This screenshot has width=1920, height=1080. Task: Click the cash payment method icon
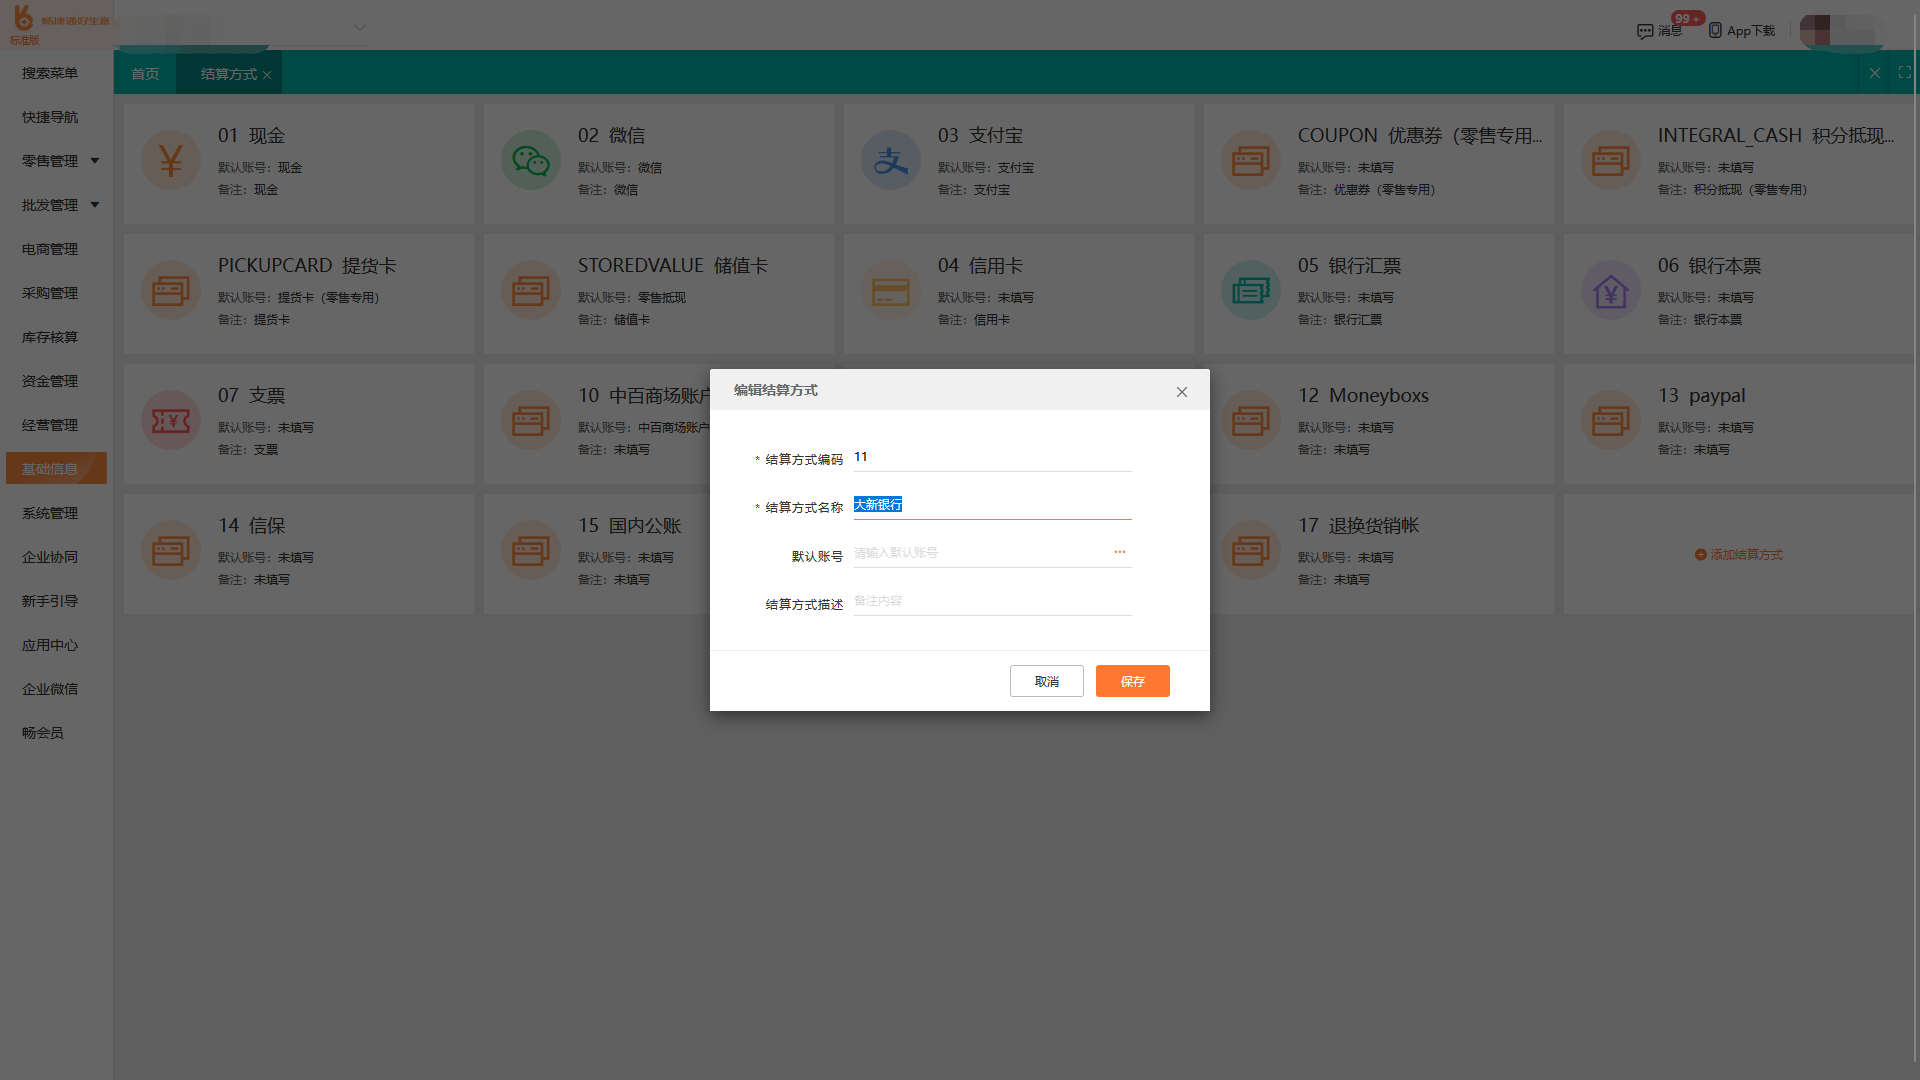(169, 158)
